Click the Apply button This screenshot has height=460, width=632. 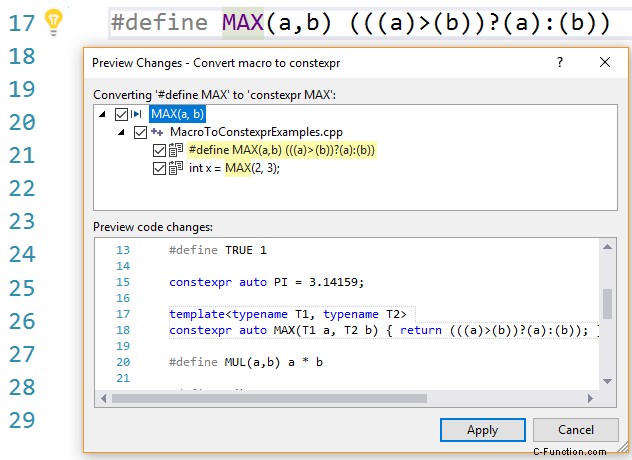pyautogui.click(x=482, y=430)
